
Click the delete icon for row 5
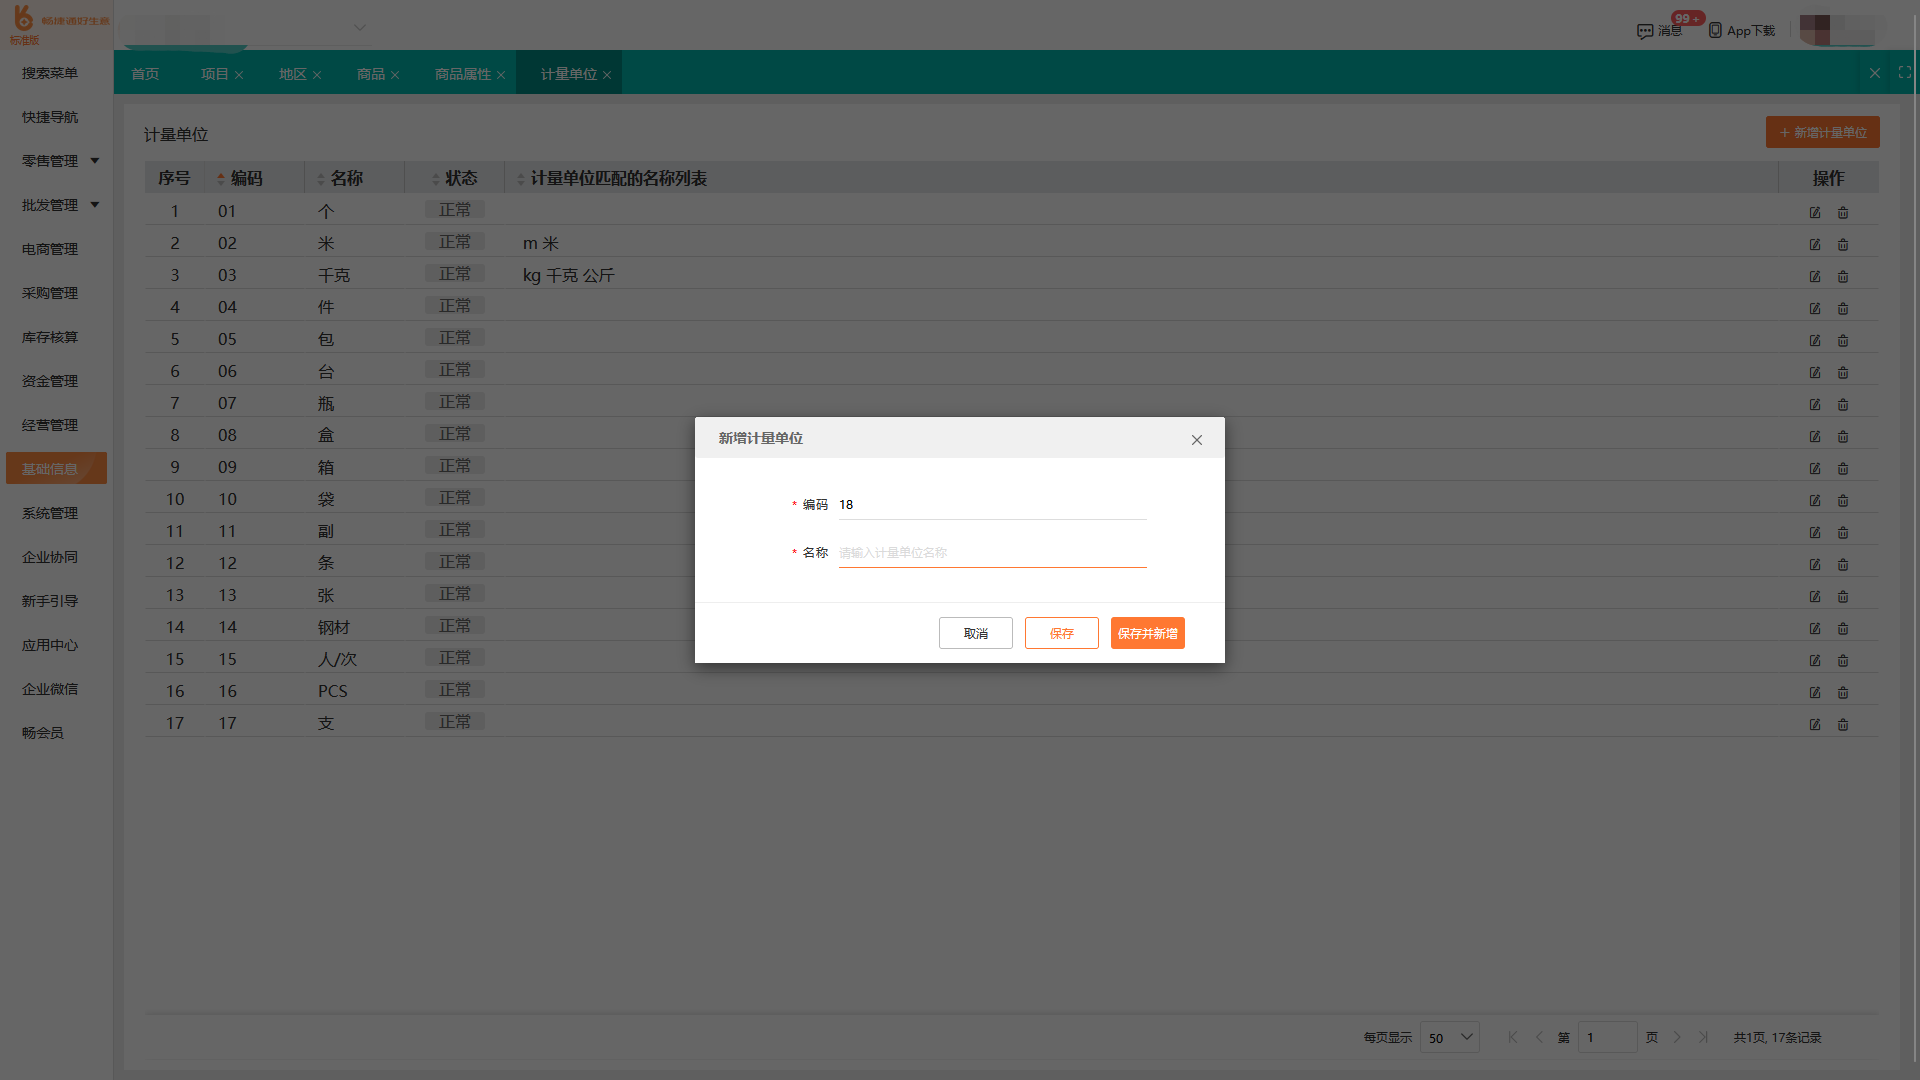click(x=1844, y=340)
